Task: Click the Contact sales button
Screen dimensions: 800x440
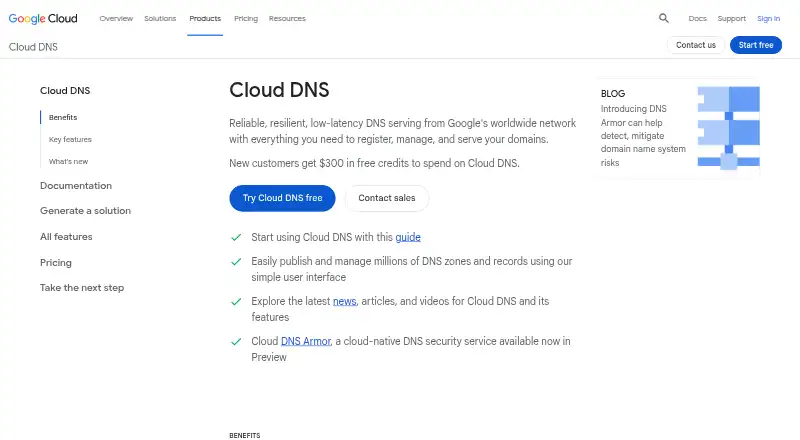Action: (x=387, y=198)
